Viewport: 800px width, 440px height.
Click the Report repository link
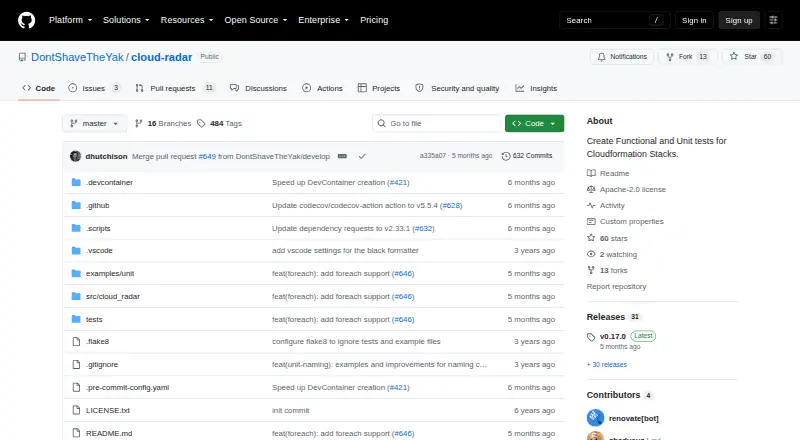tap(616, 286)
